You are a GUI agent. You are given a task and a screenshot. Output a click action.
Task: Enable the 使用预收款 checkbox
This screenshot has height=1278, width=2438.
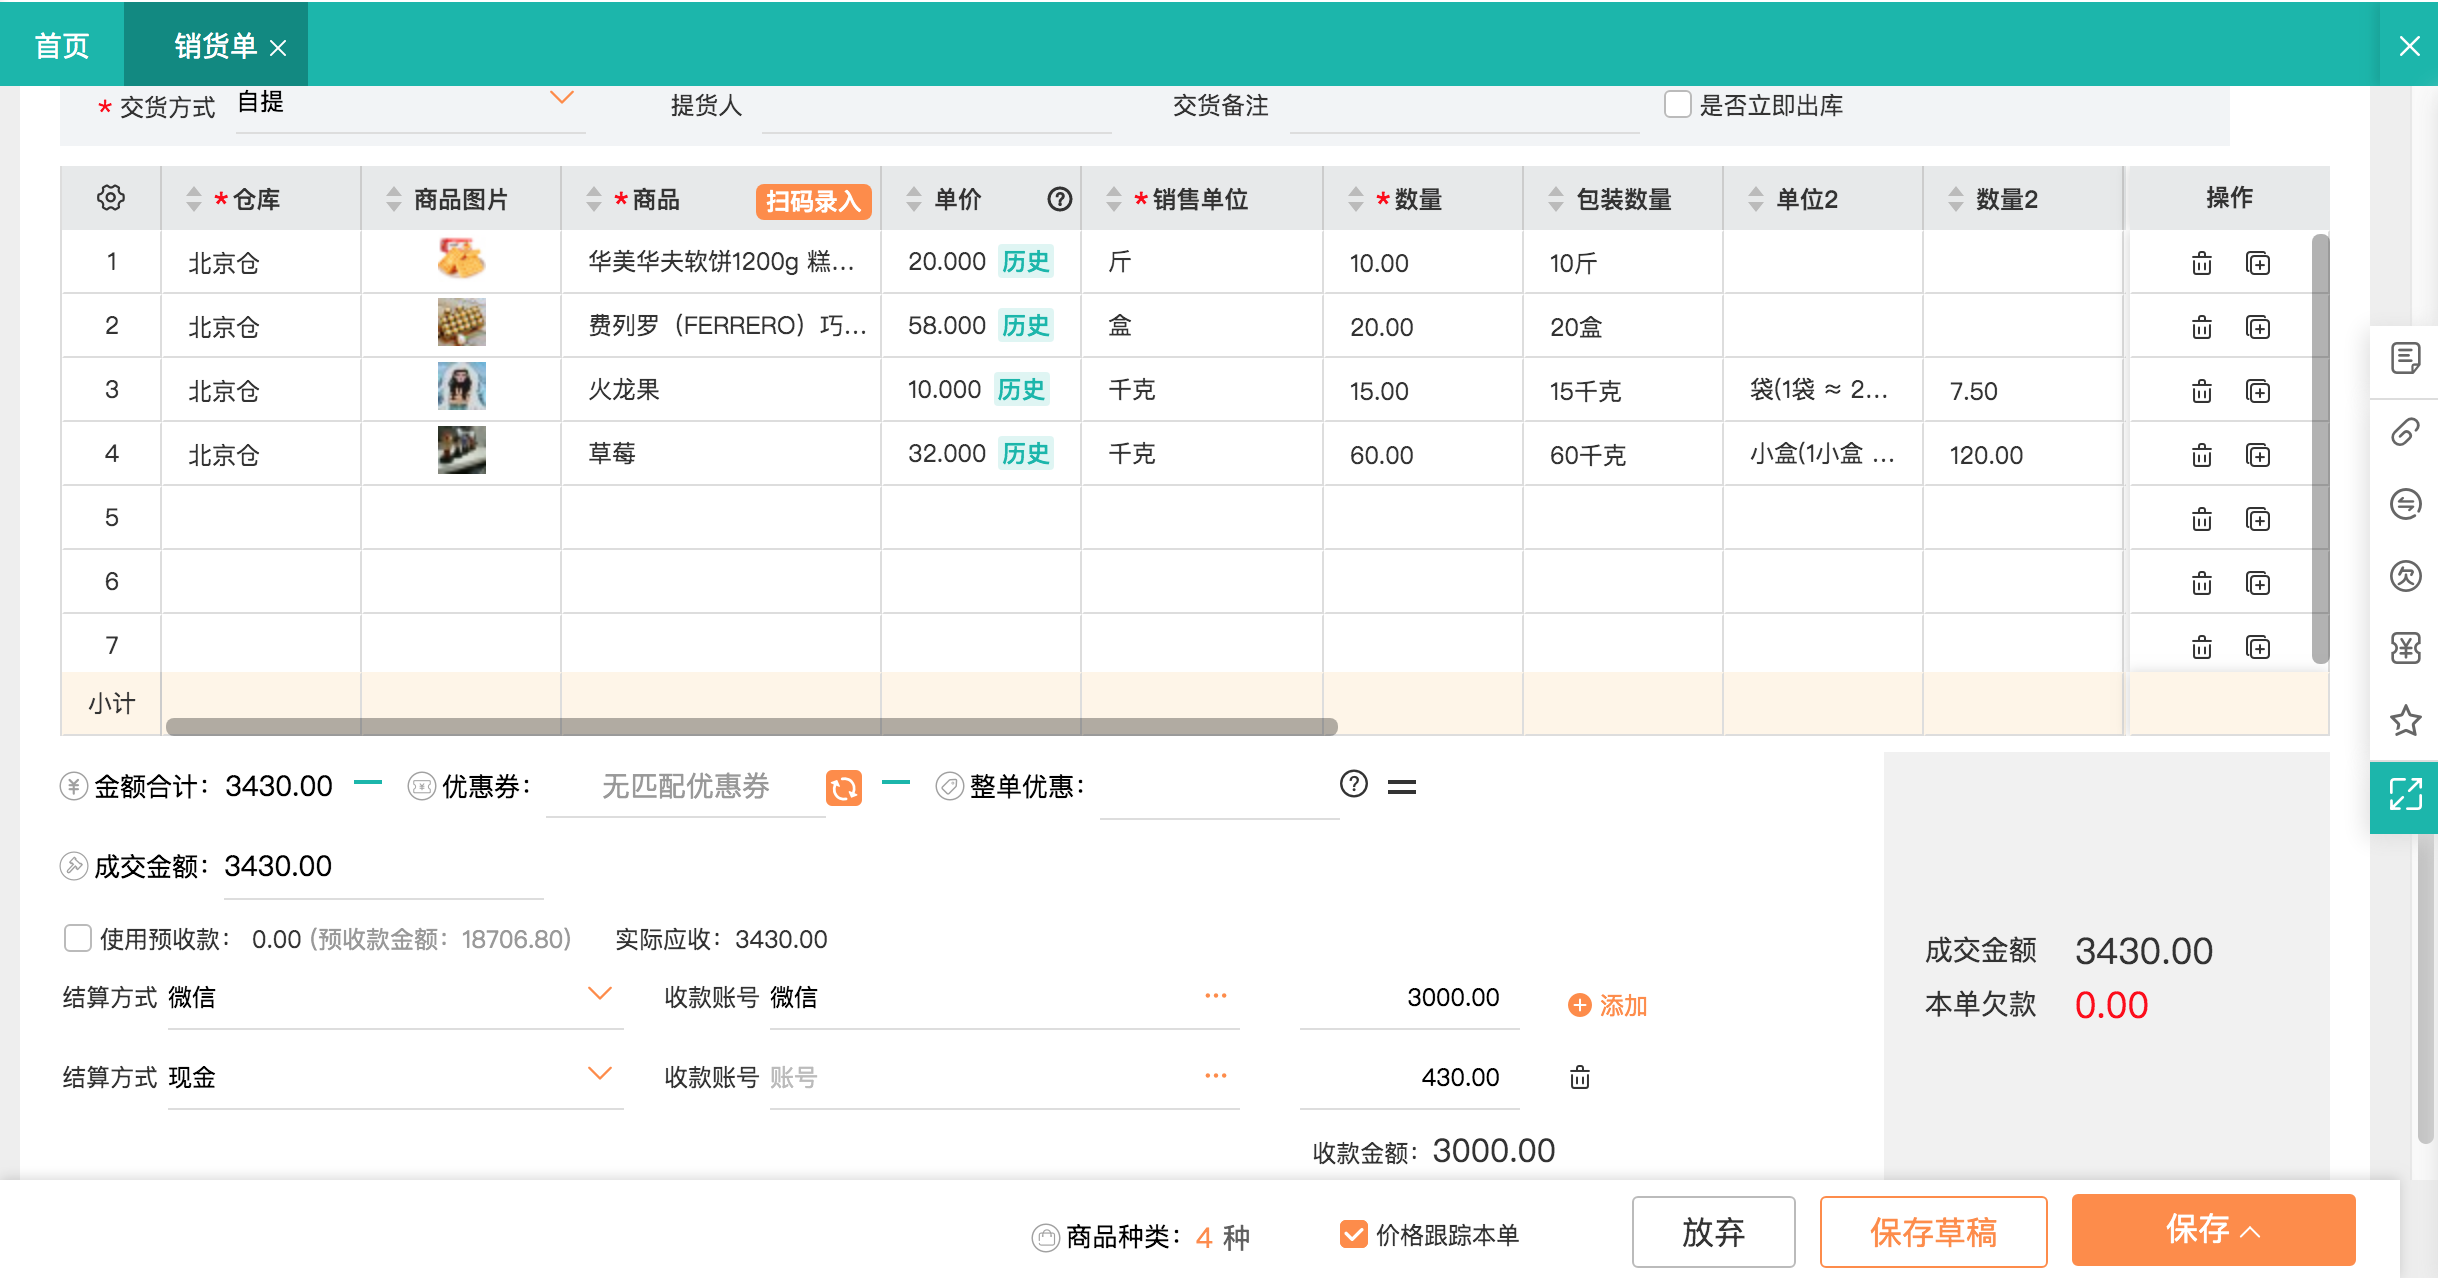tap(76, 938)
